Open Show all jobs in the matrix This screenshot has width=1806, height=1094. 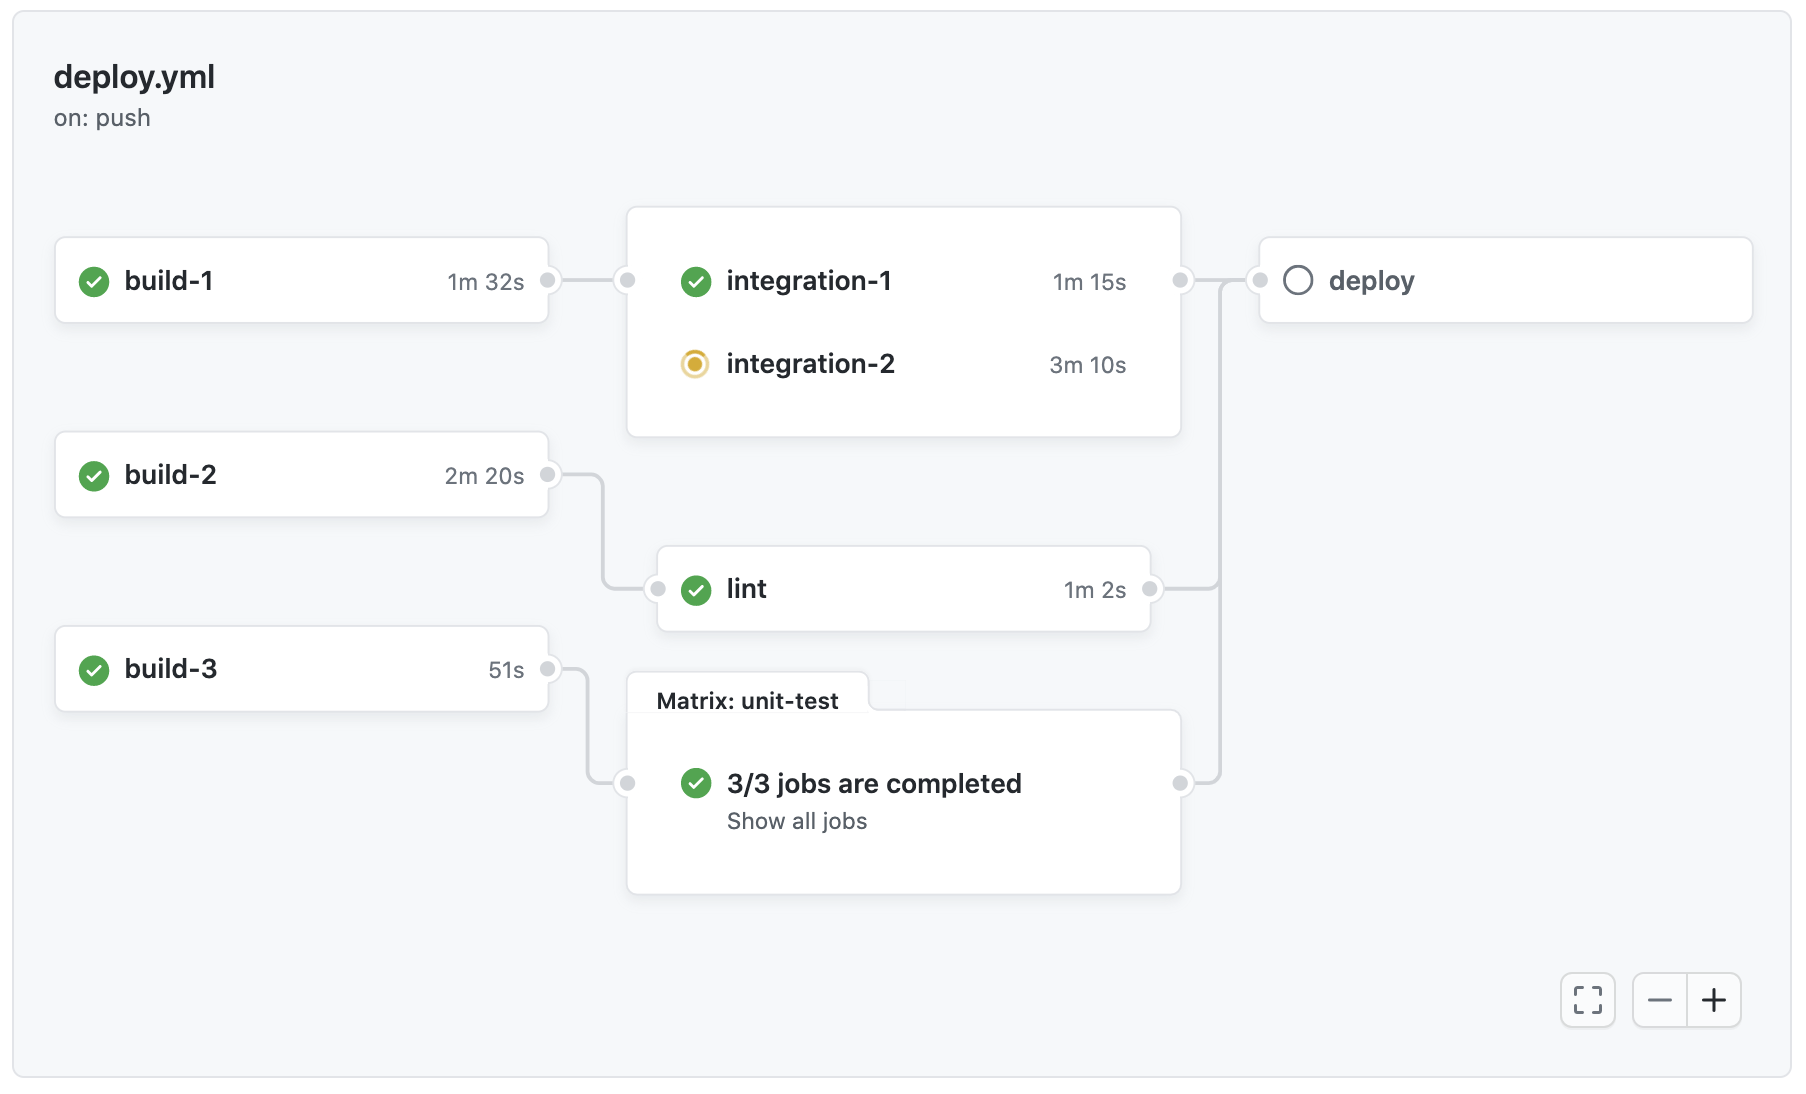click(797, 821)
